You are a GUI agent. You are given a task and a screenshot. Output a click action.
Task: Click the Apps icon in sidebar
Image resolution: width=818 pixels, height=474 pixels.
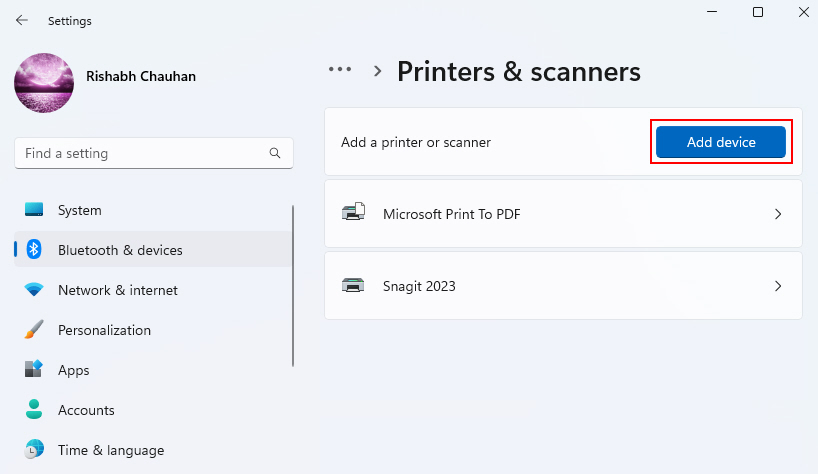[x=34, y=369]
